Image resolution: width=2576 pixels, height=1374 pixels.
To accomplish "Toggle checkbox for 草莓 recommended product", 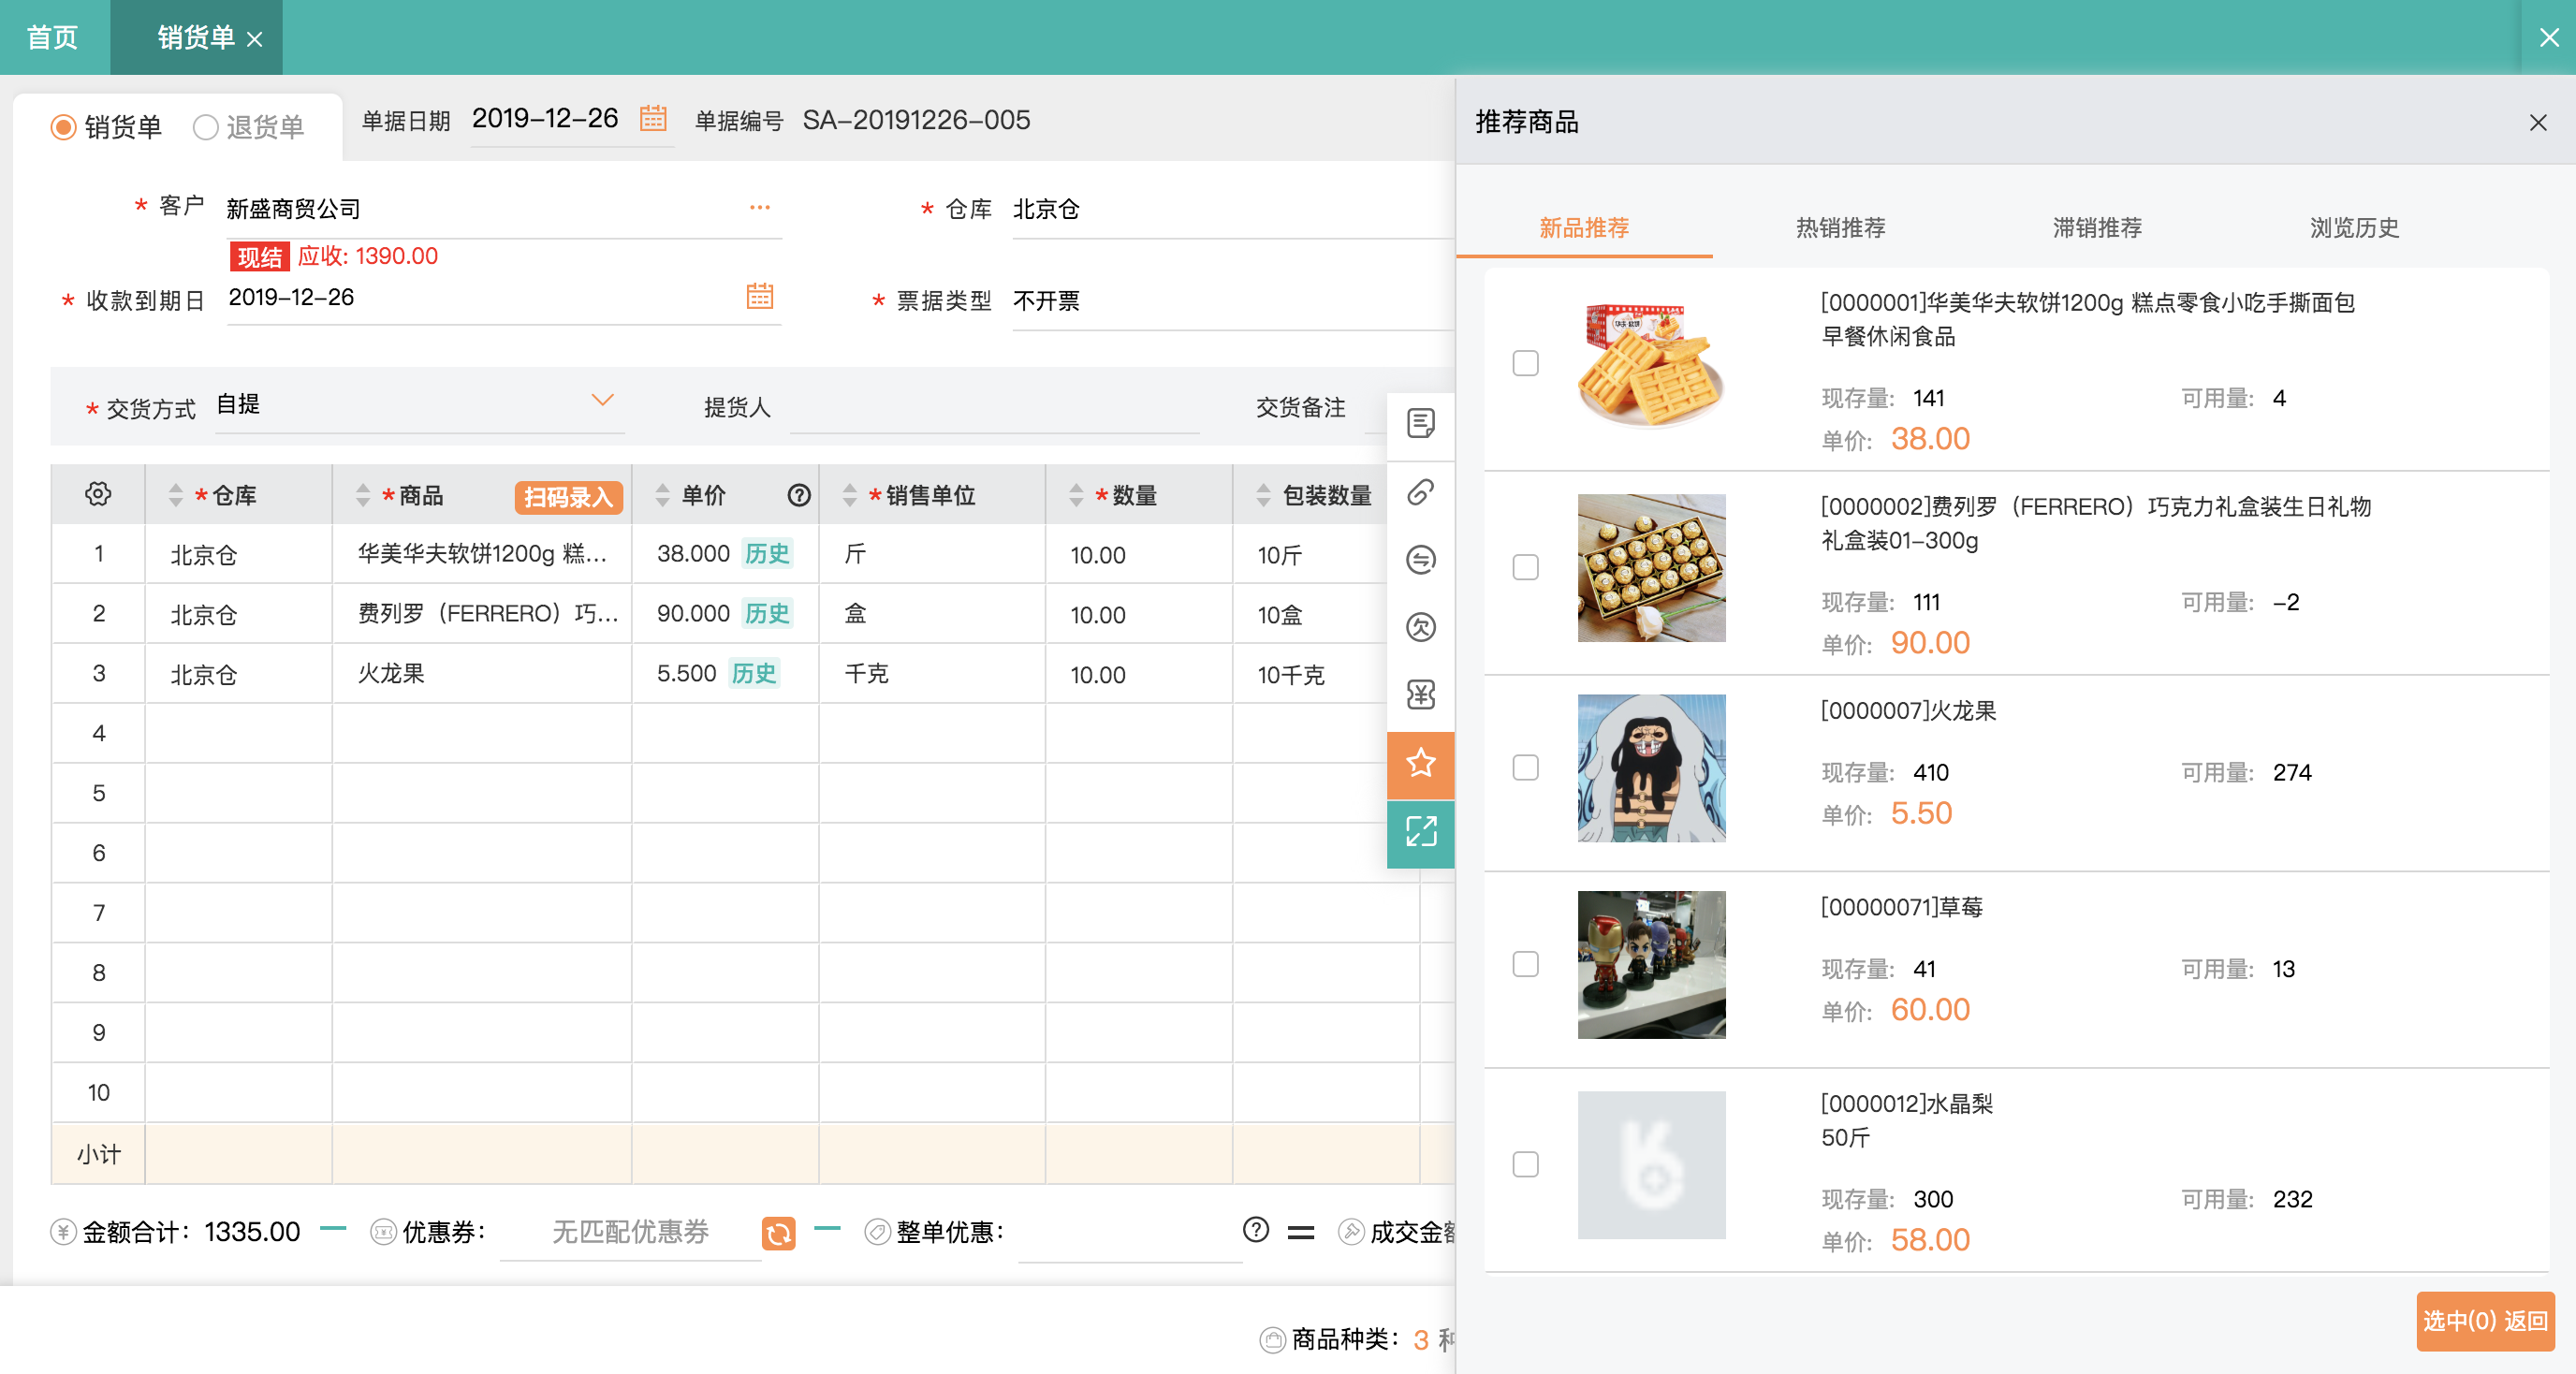I will (x=1525, y=967).
